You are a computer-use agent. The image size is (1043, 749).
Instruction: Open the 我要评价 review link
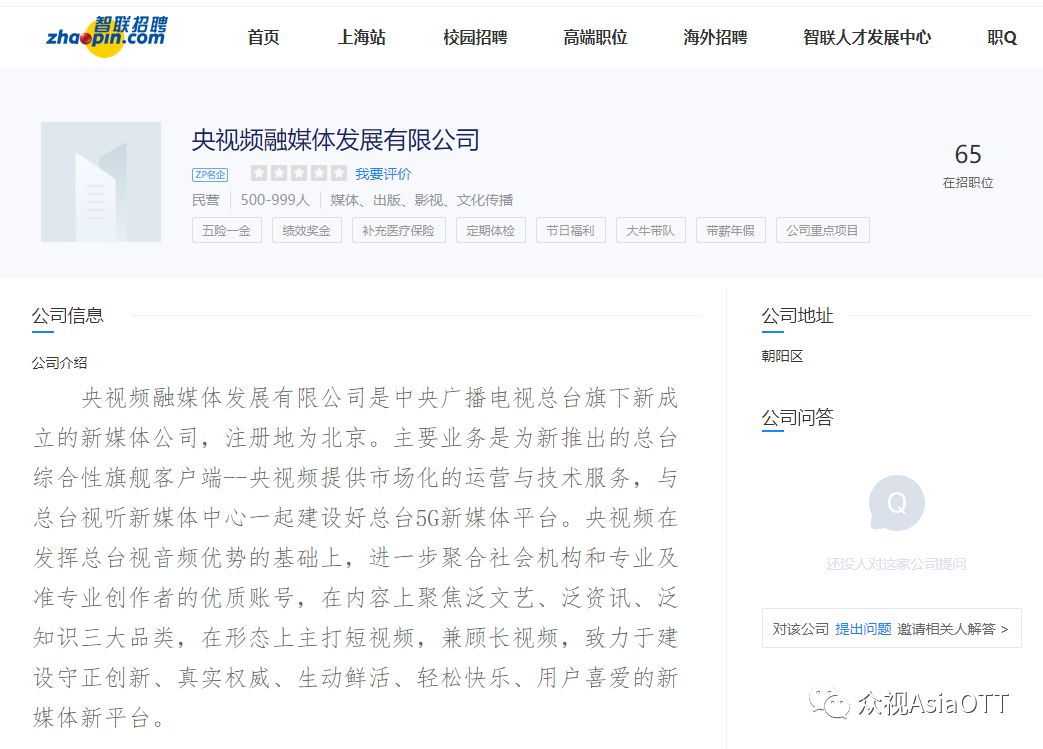(383, 173)
